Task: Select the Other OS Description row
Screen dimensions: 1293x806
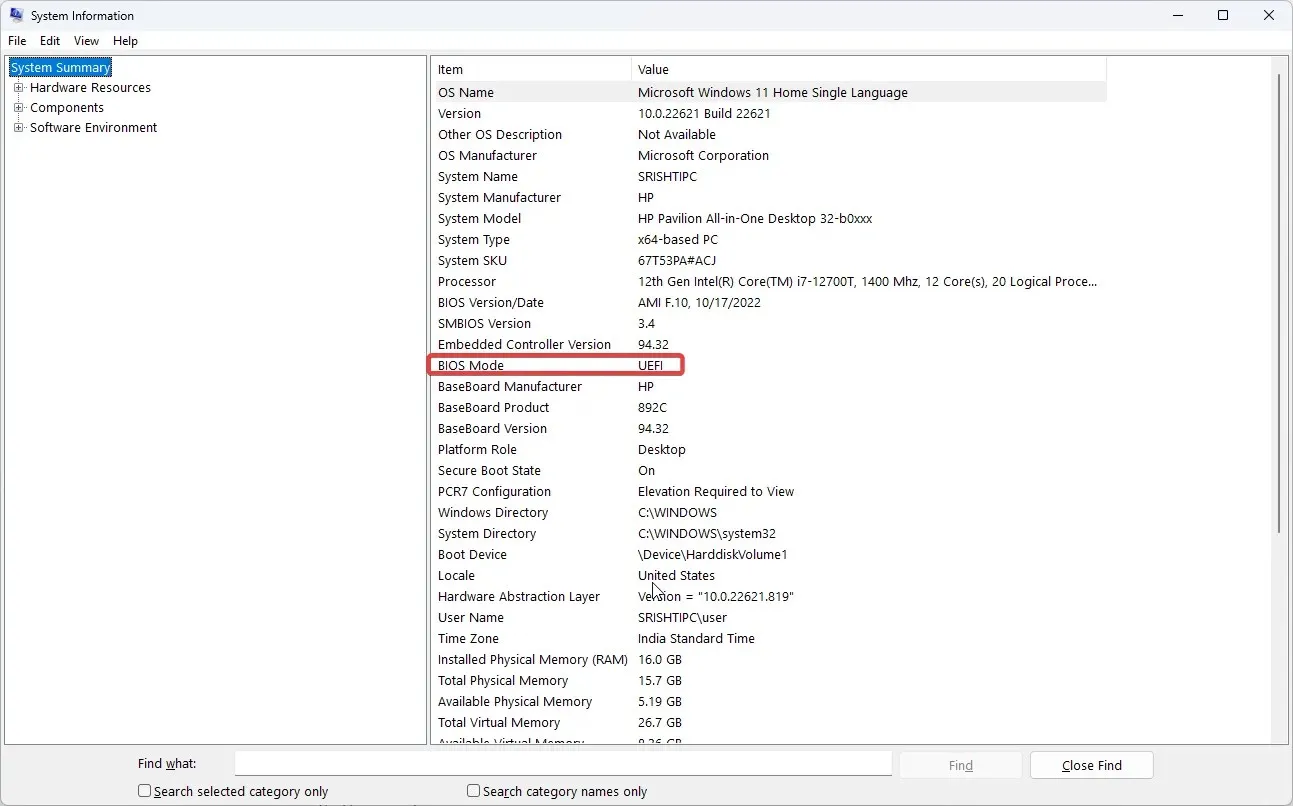Action: pos(769,134)
